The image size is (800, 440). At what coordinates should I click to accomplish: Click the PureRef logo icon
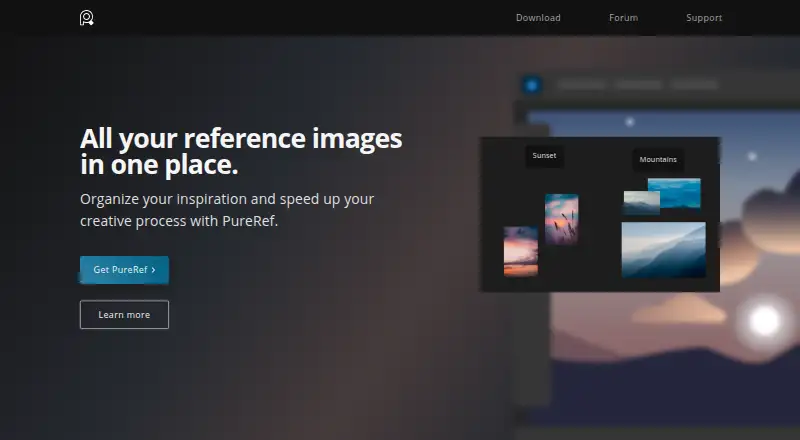tap(87, 18)
